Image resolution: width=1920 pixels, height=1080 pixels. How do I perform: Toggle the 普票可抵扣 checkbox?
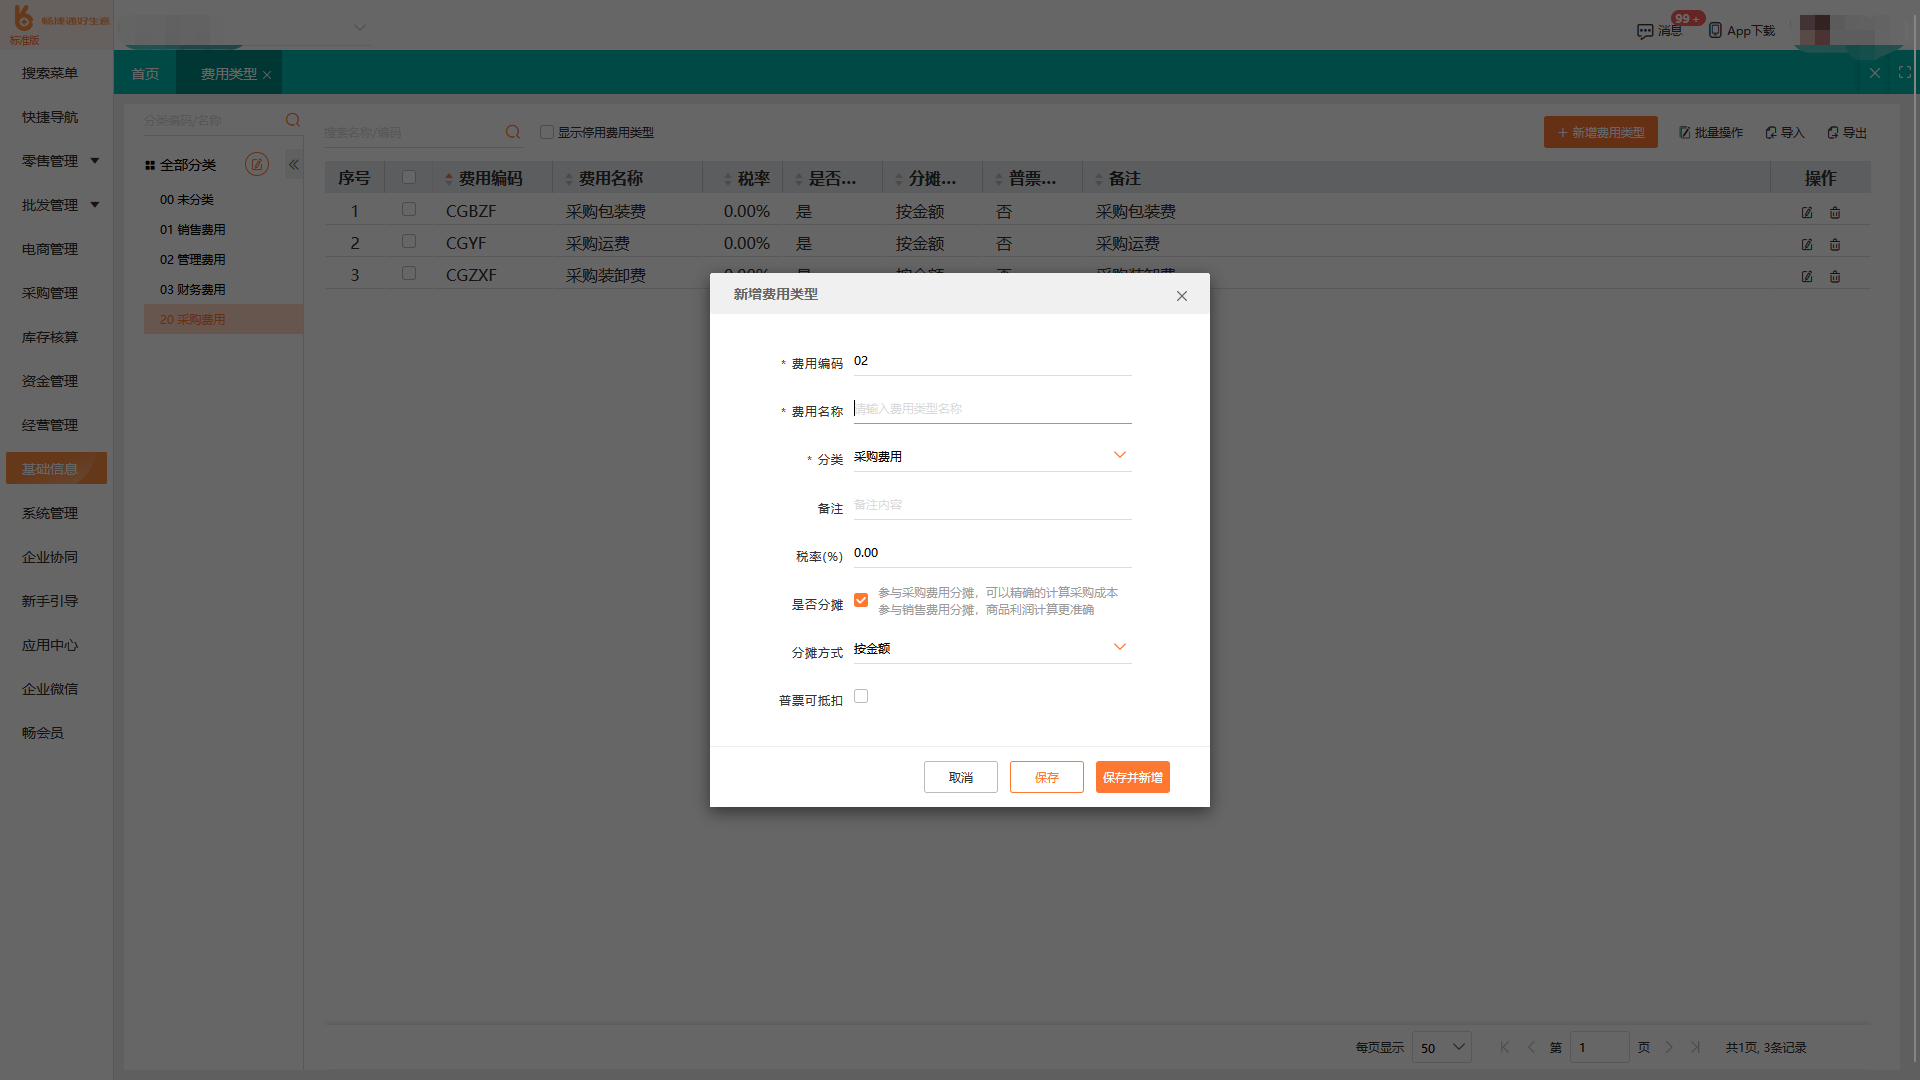pyautogui.click(x=861, y=695)
